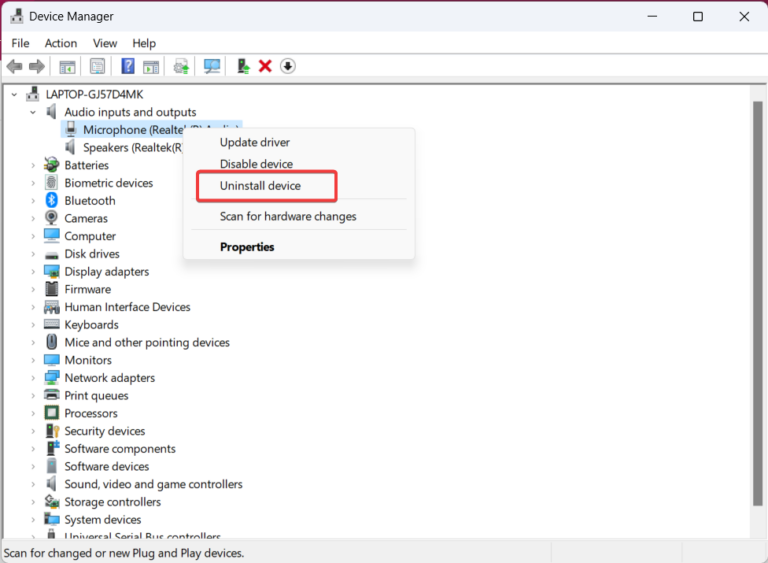
Task: Click the Scan for hardware changes monitor icon
Action: pos(212,66)
